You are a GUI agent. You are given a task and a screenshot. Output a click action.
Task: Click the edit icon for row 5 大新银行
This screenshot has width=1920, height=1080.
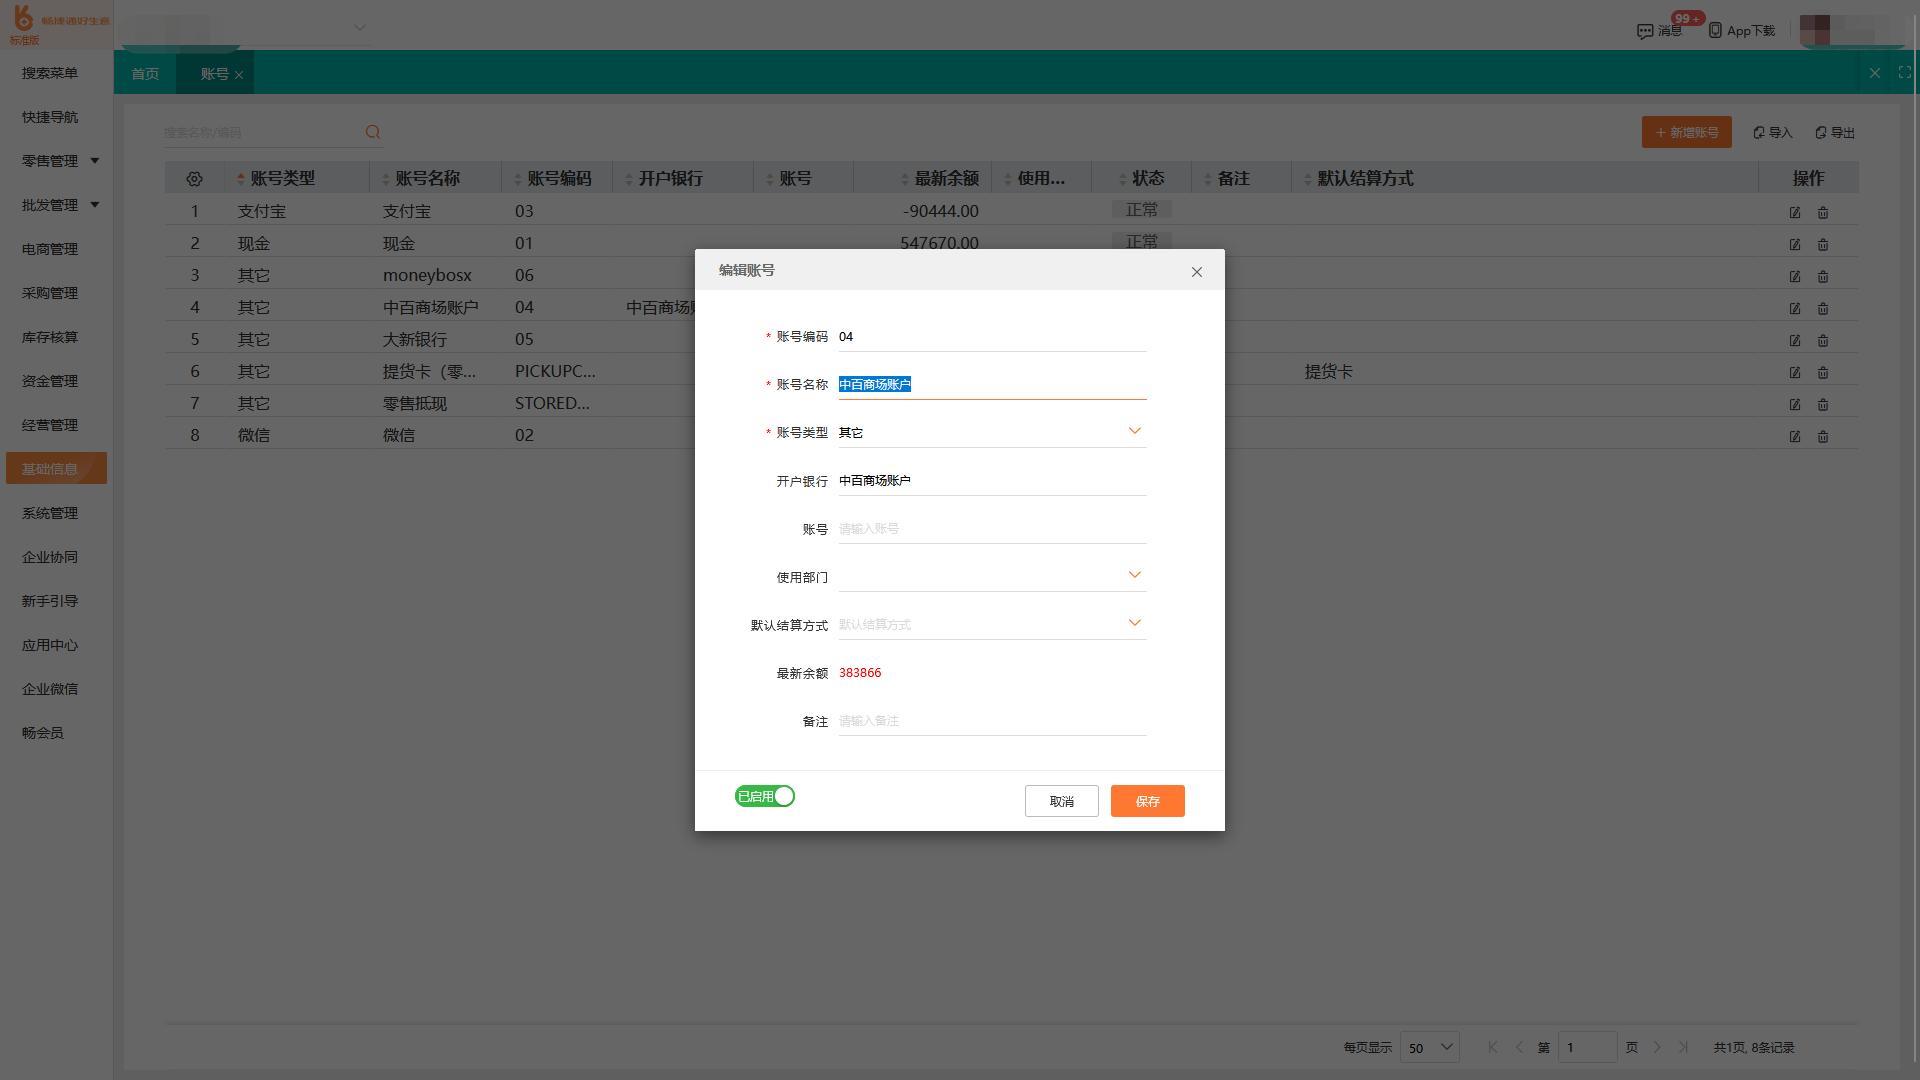pos(1796,340)
